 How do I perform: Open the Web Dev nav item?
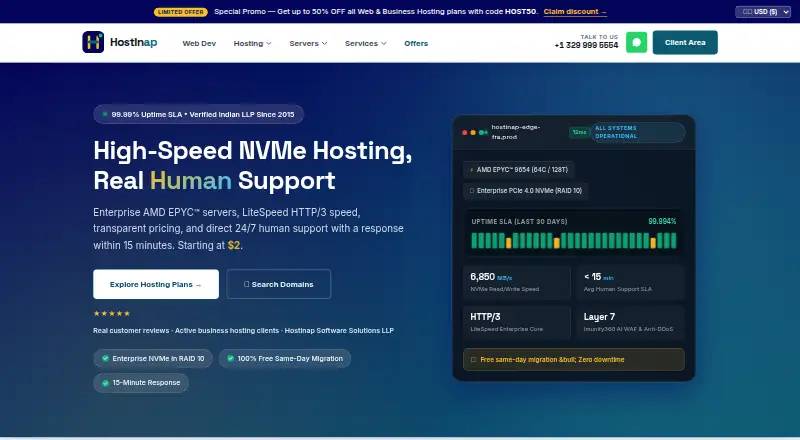199,43
